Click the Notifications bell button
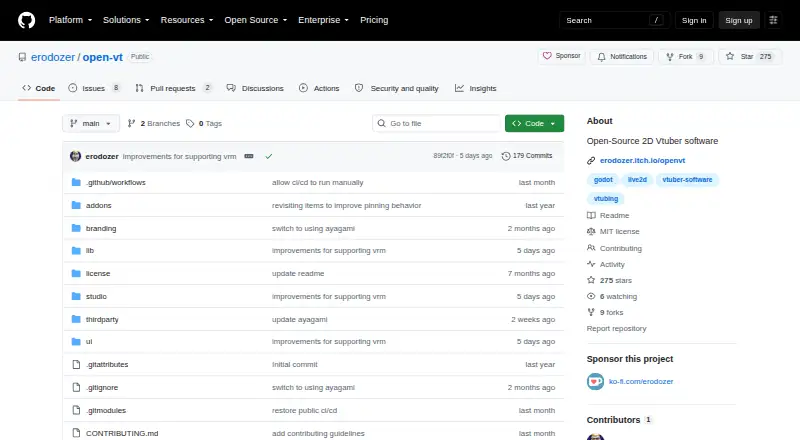This screenshot has height=440, width=800. 622,57
